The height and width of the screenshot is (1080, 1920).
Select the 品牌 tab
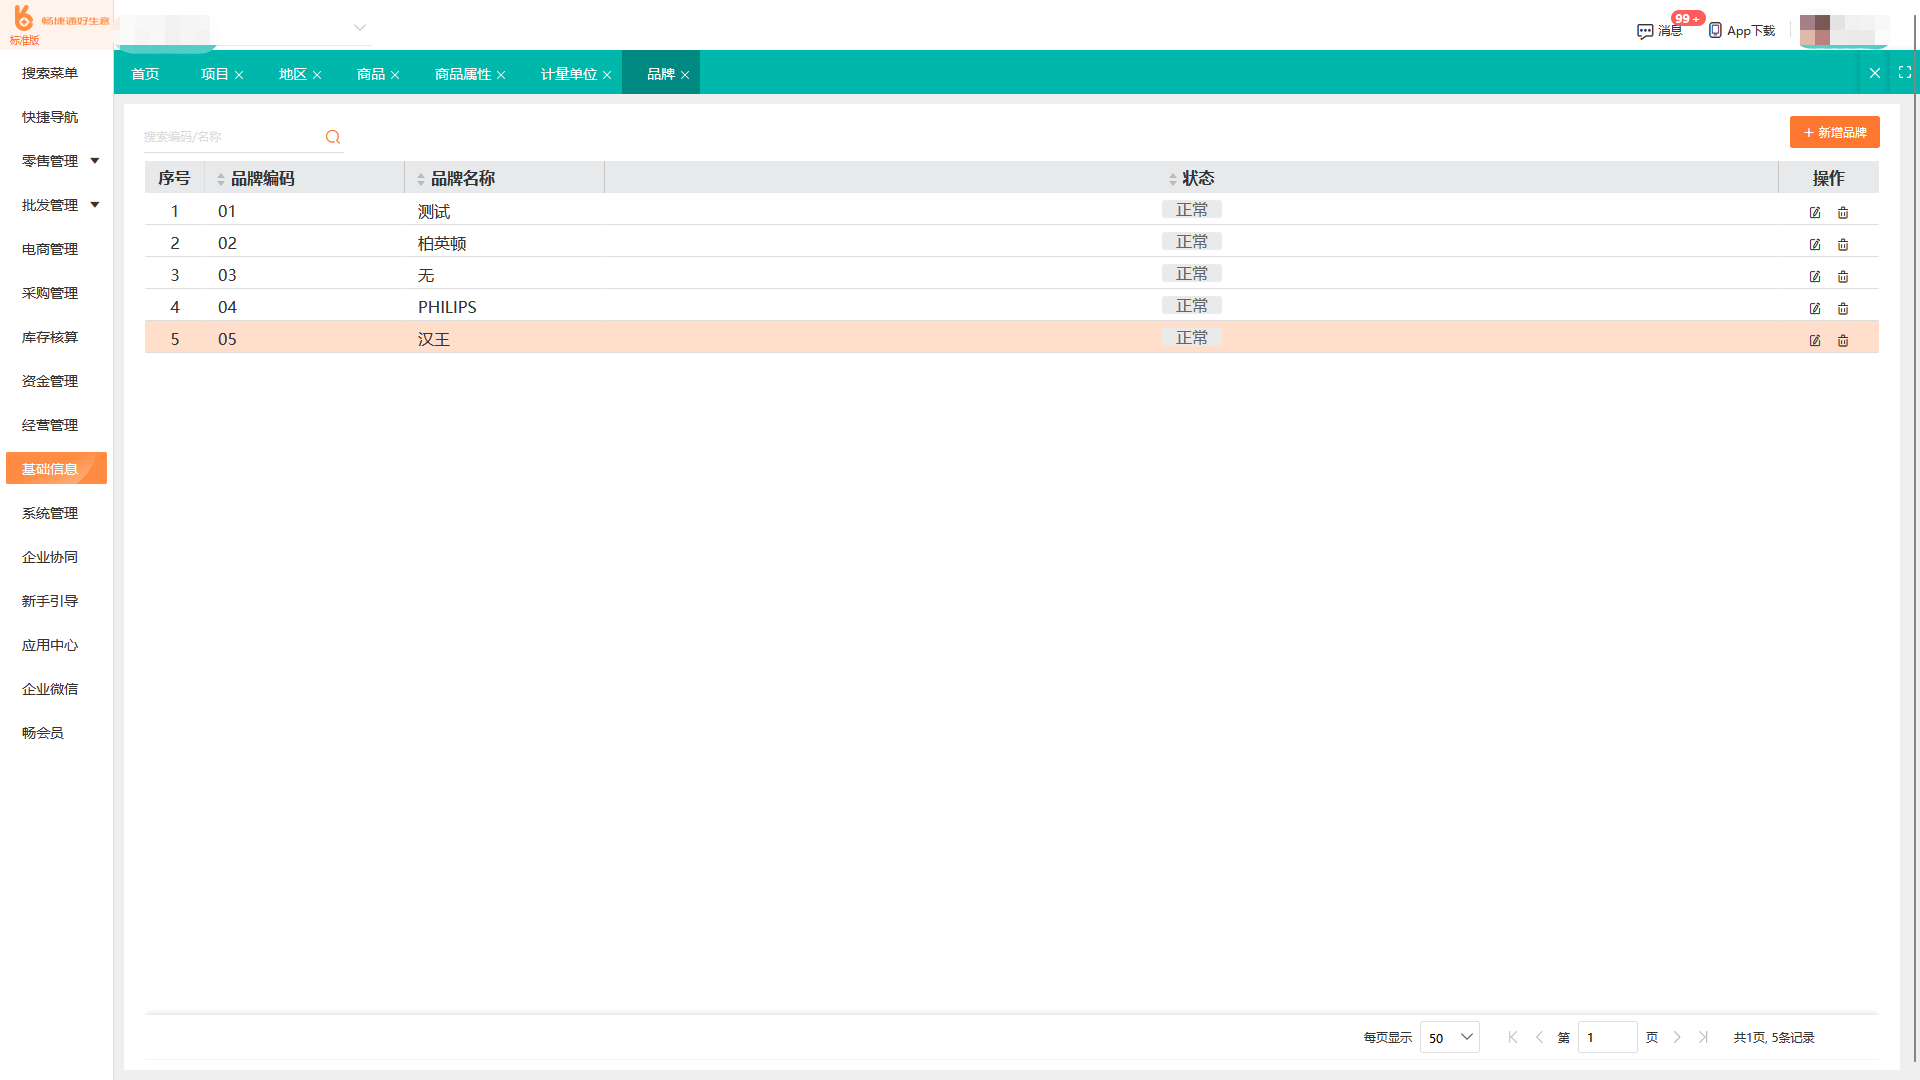pyautogui.click(x=659, y=73)
